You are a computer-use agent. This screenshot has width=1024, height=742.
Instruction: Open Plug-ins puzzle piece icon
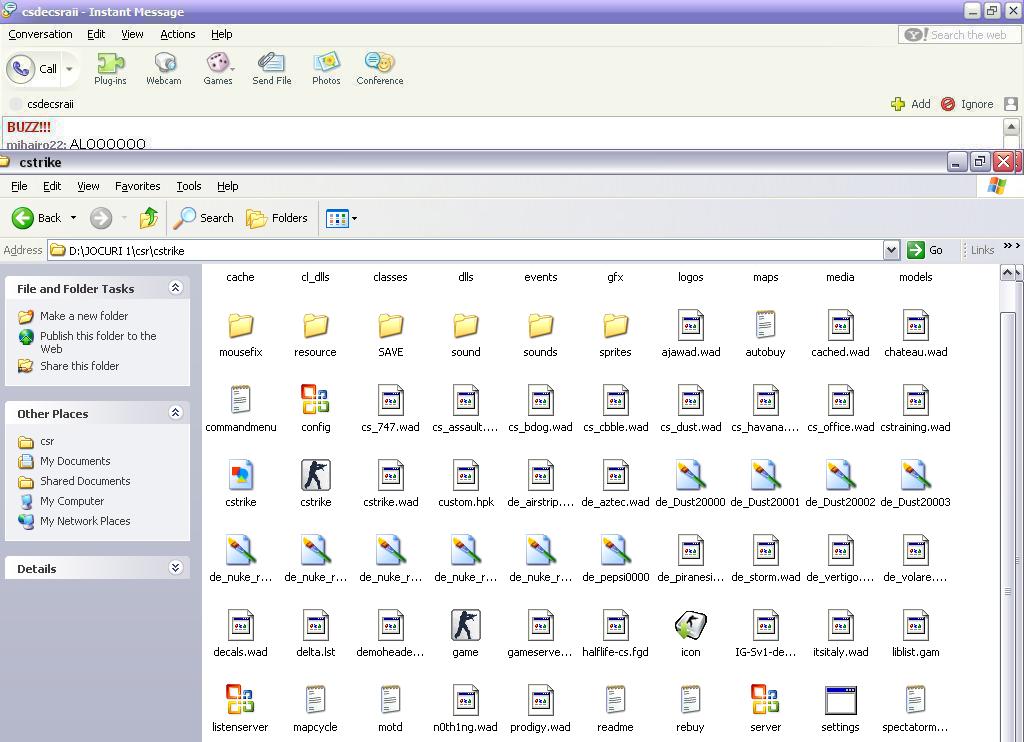[x=110, y=66]
